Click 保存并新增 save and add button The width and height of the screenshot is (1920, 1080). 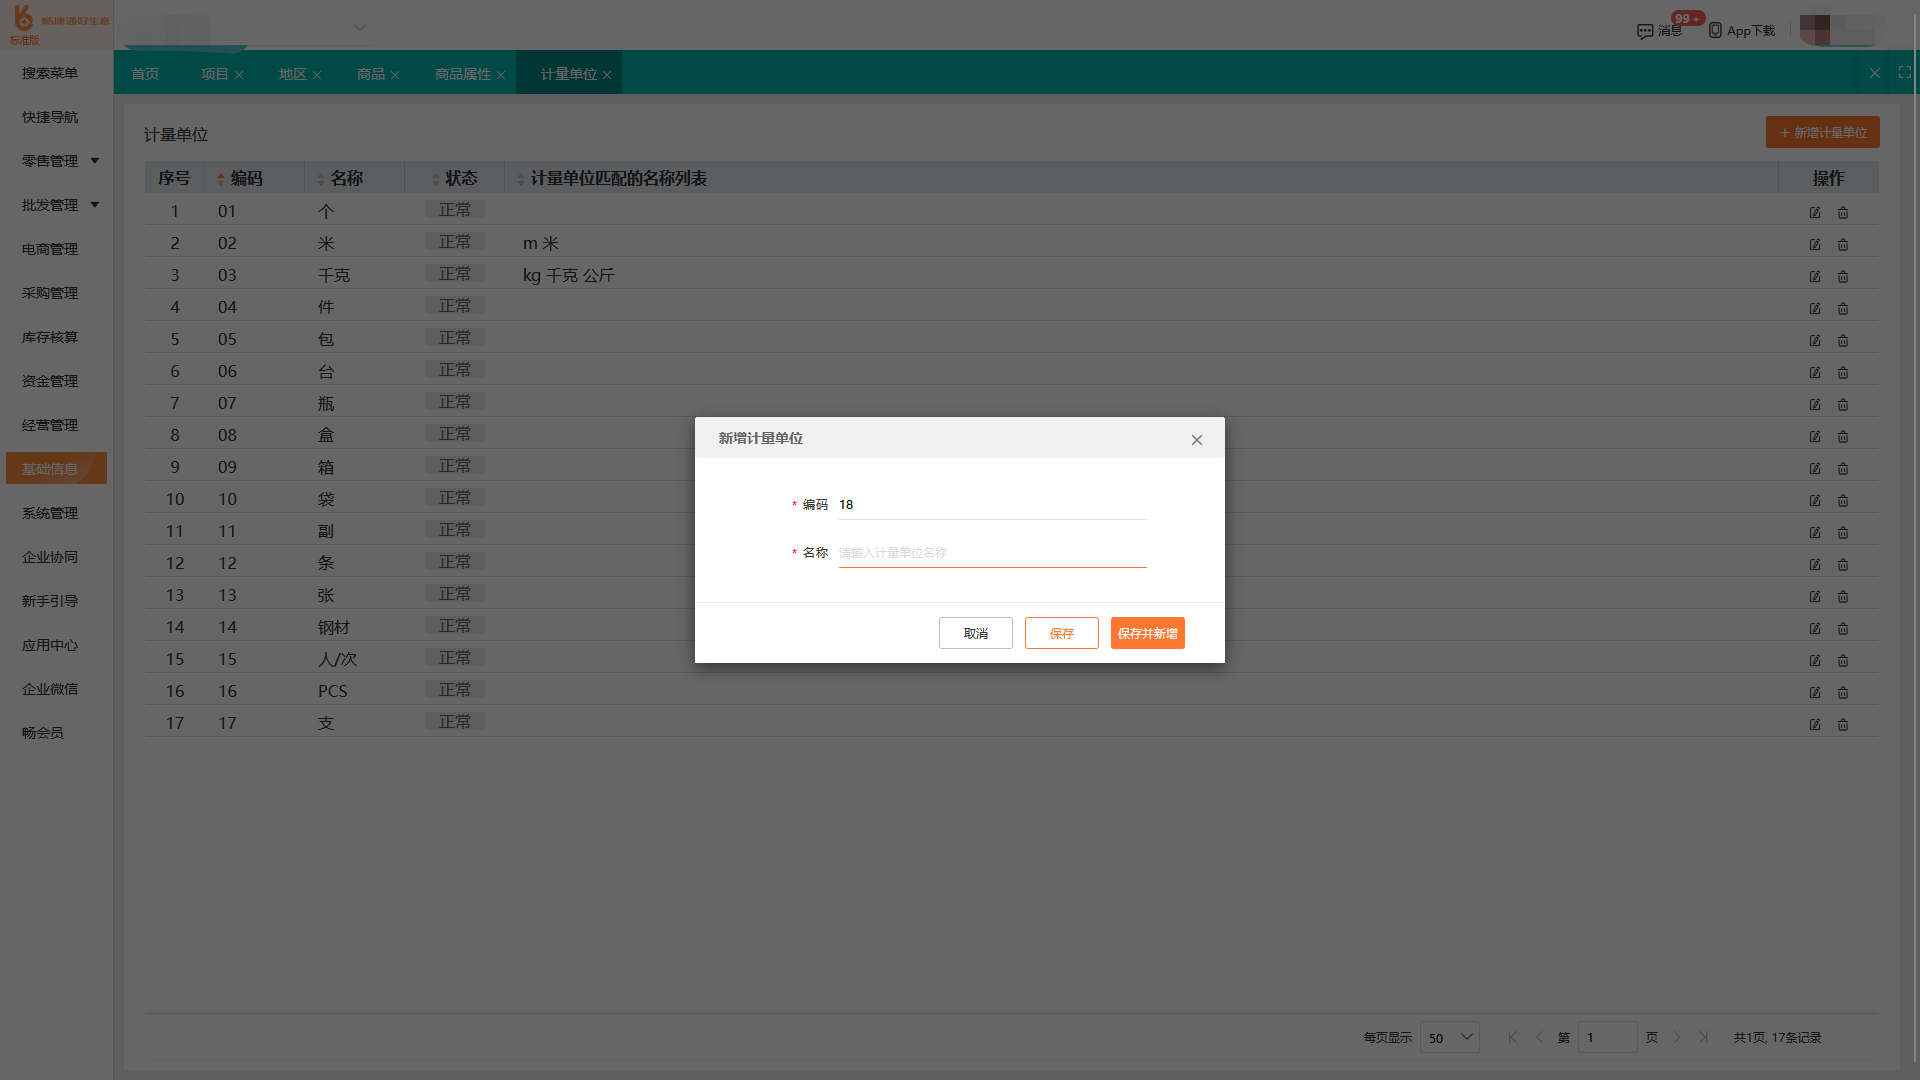(x=1146, y=633)
